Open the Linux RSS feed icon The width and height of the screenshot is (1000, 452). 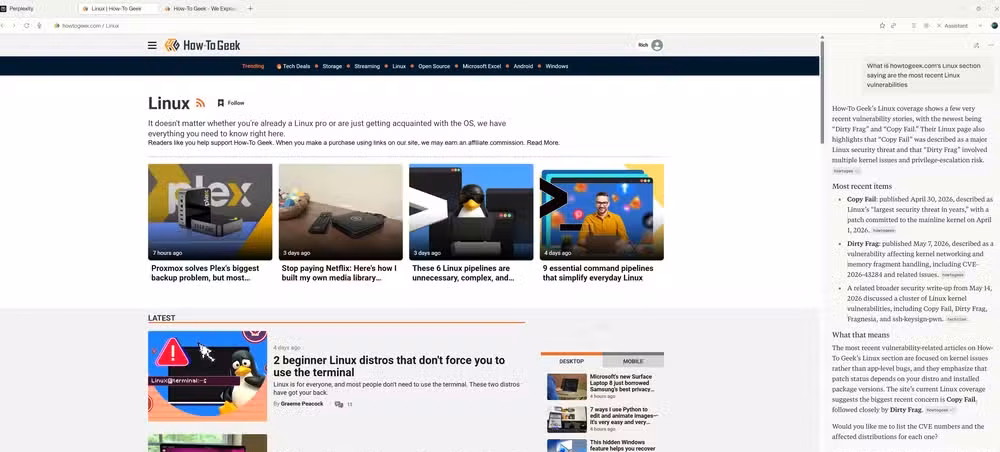[x=200, y=103]
